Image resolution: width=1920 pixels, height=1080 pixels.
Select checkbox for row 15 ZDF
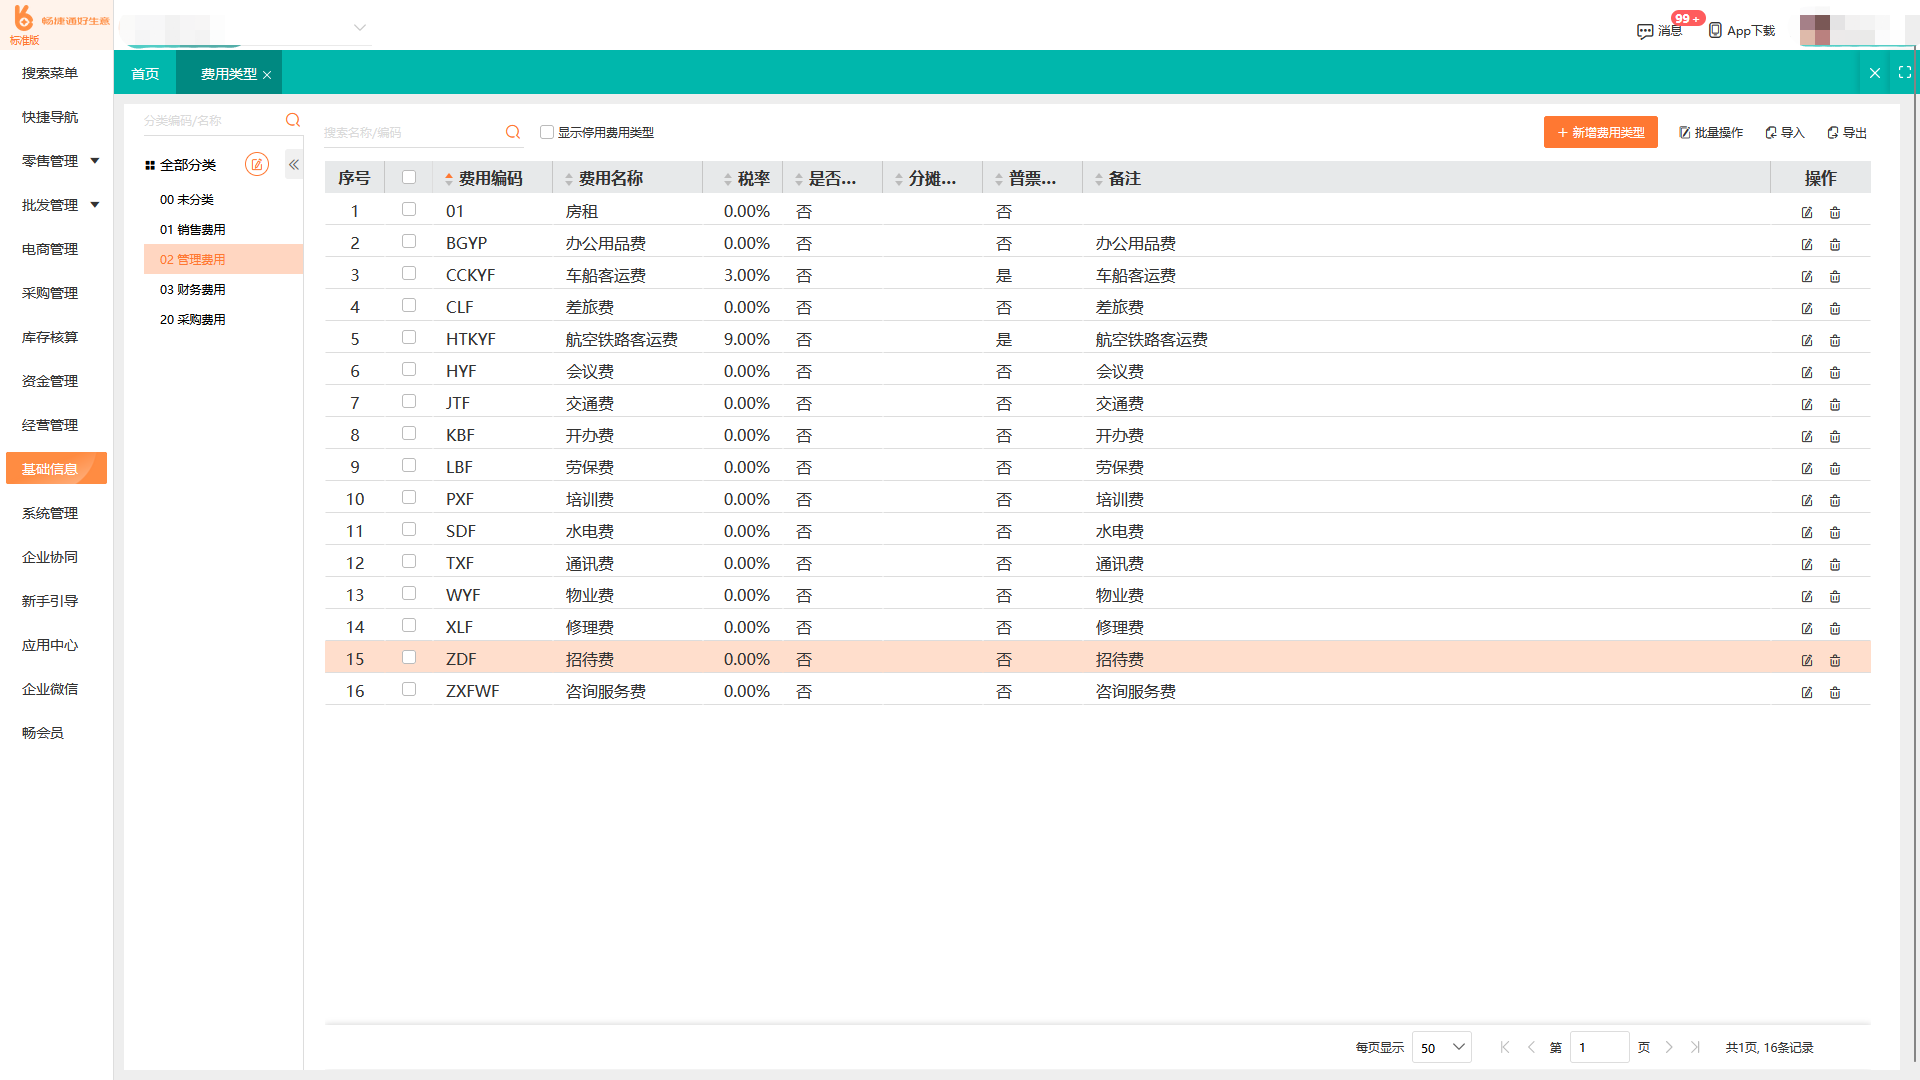pos(409,658)
